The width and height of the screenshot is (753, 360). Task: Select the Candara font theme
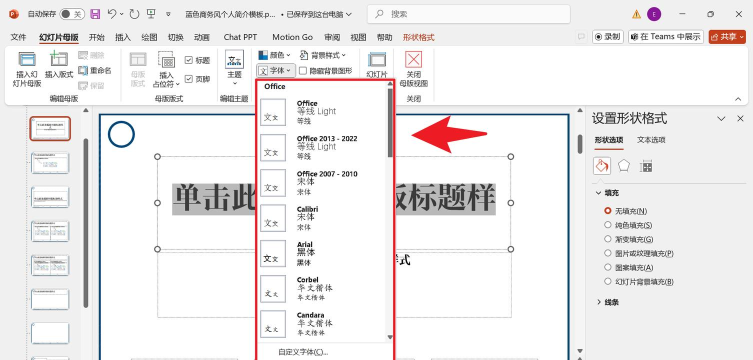(x=323, y=324)
